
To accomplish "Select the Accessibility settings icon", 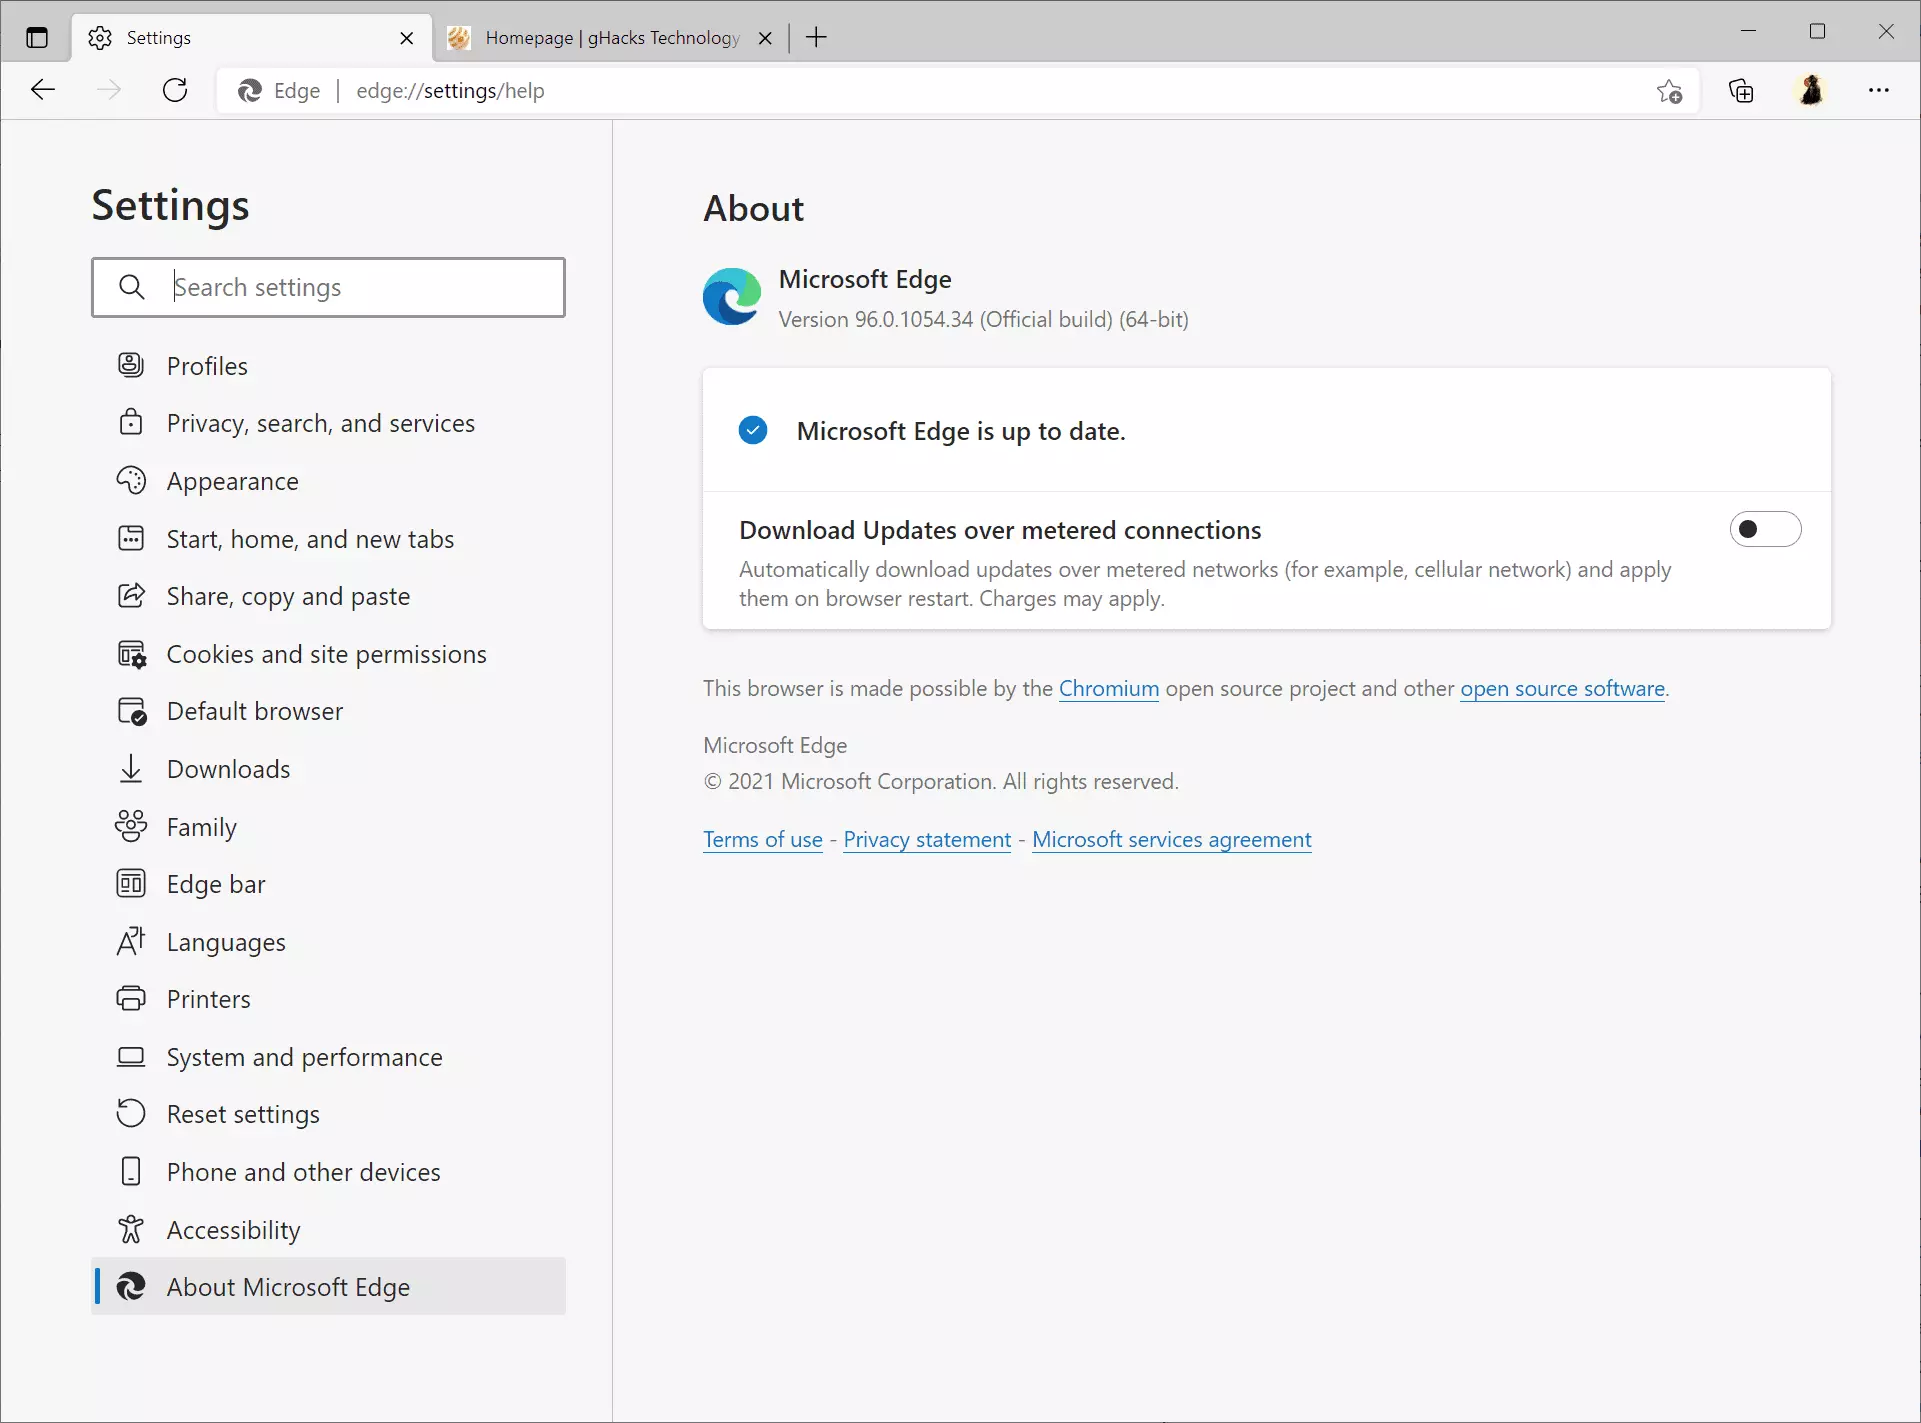I will 130,1227.
